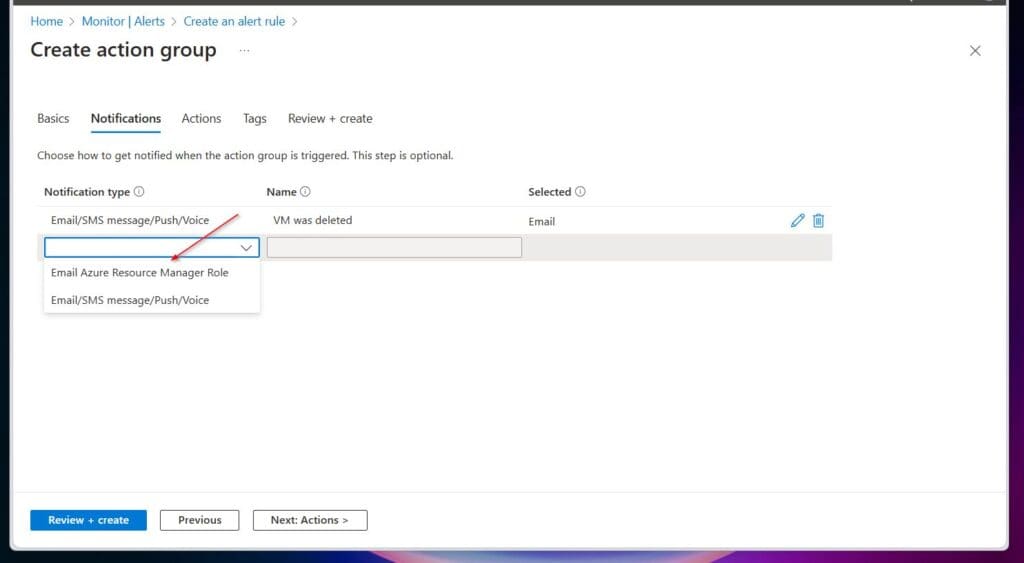Click the first row's Email/SMS message/Push/Voice type

click(130, 220)
